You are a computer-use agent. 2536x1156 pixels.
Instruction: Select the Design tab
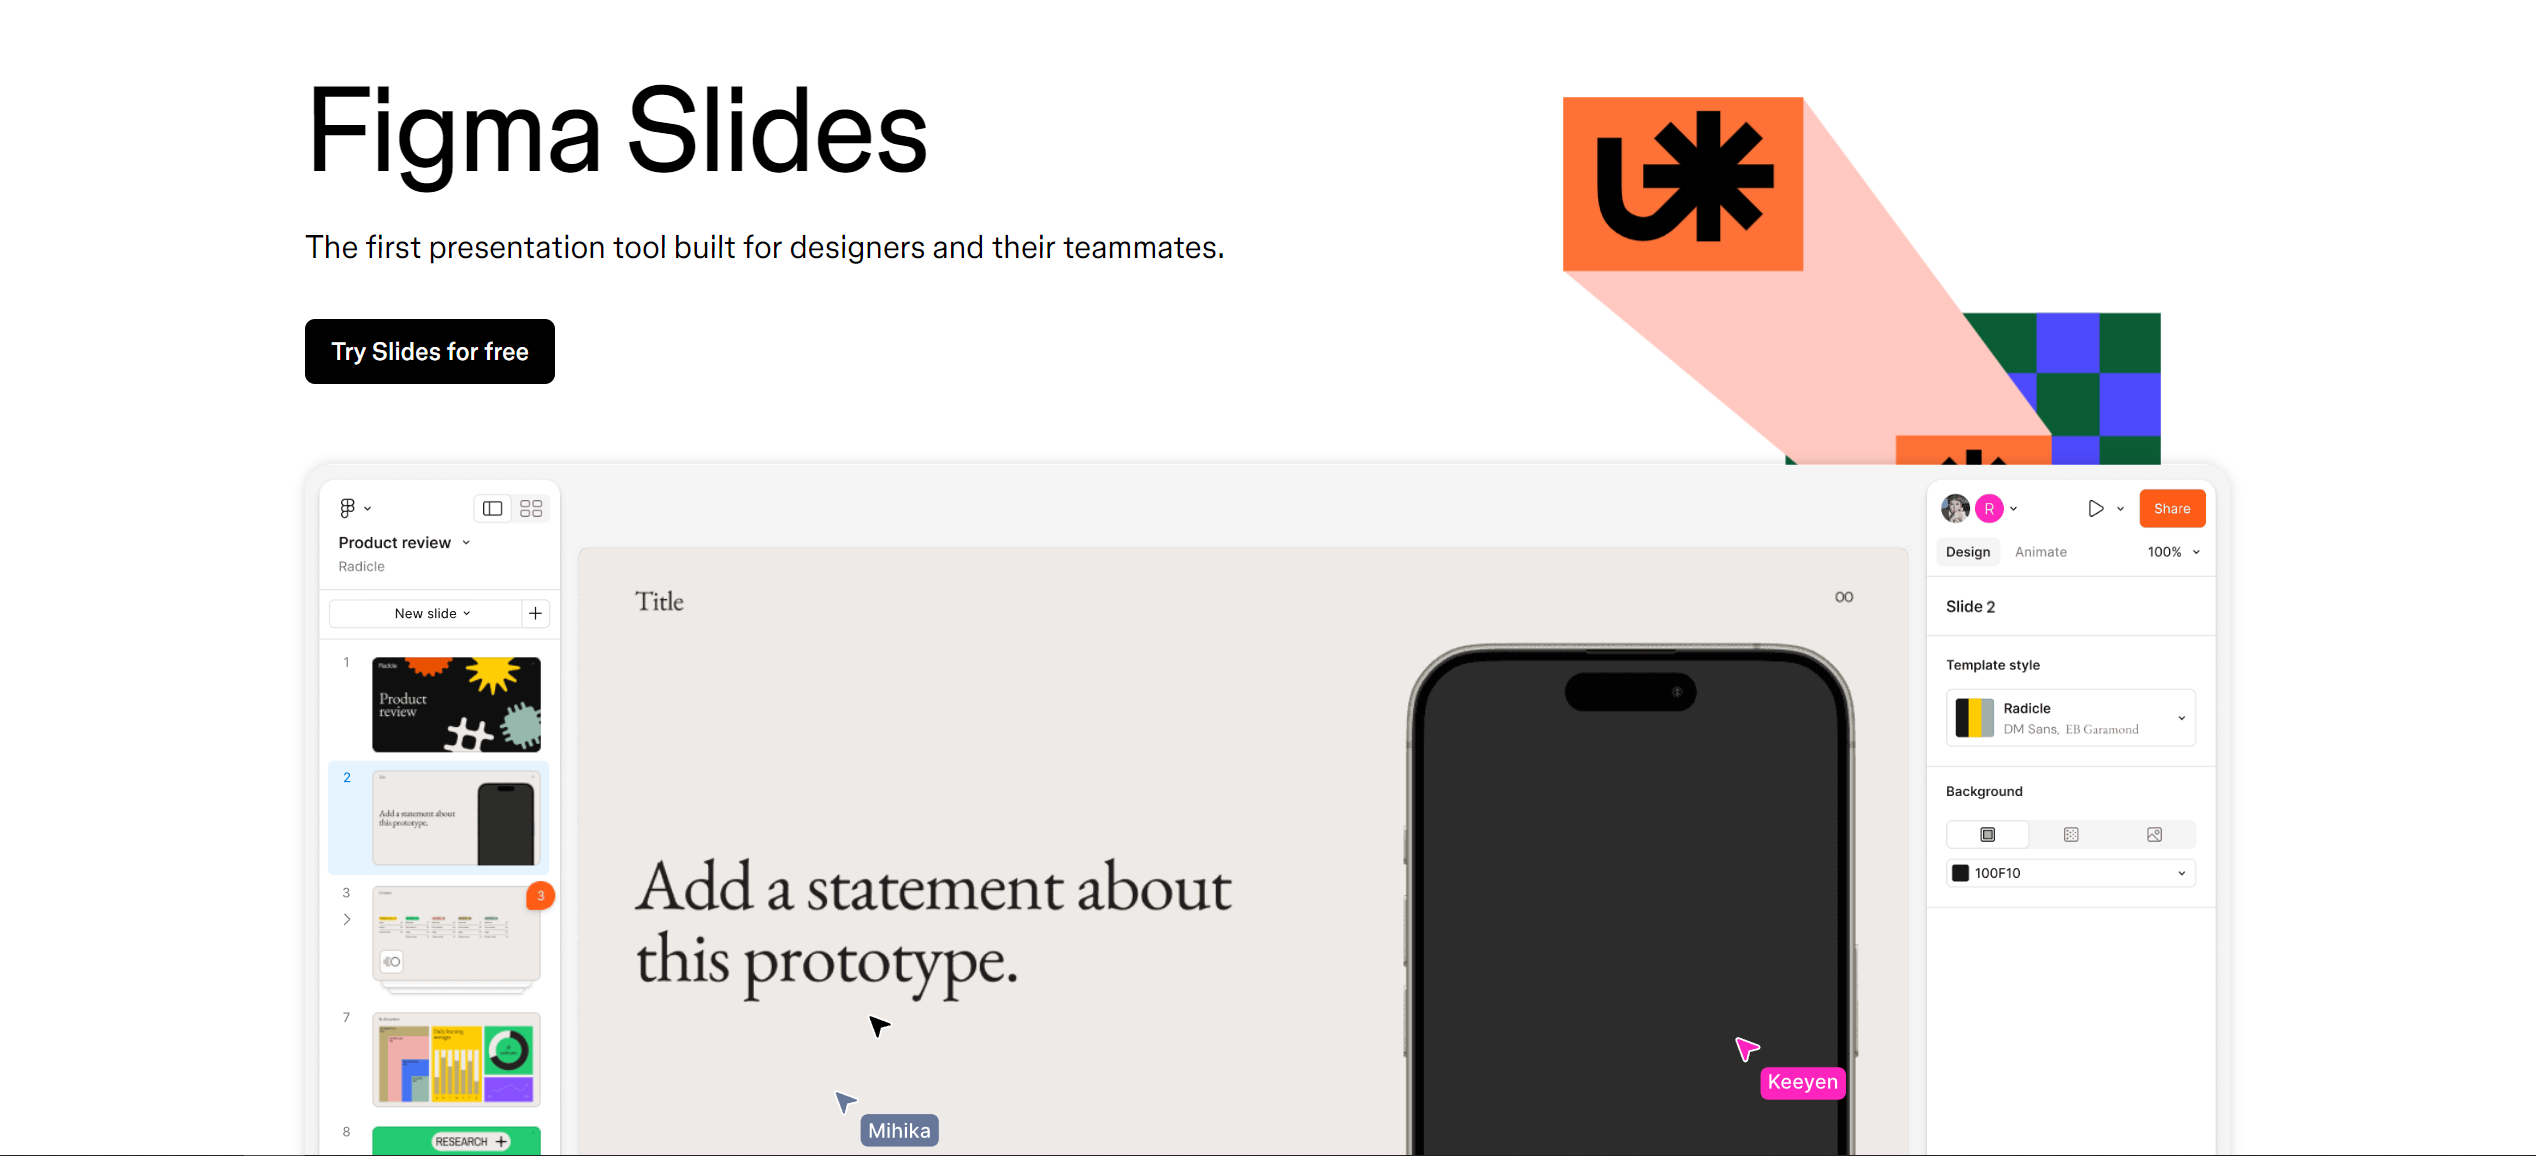pyautogui.click(x=1968, y=553)
